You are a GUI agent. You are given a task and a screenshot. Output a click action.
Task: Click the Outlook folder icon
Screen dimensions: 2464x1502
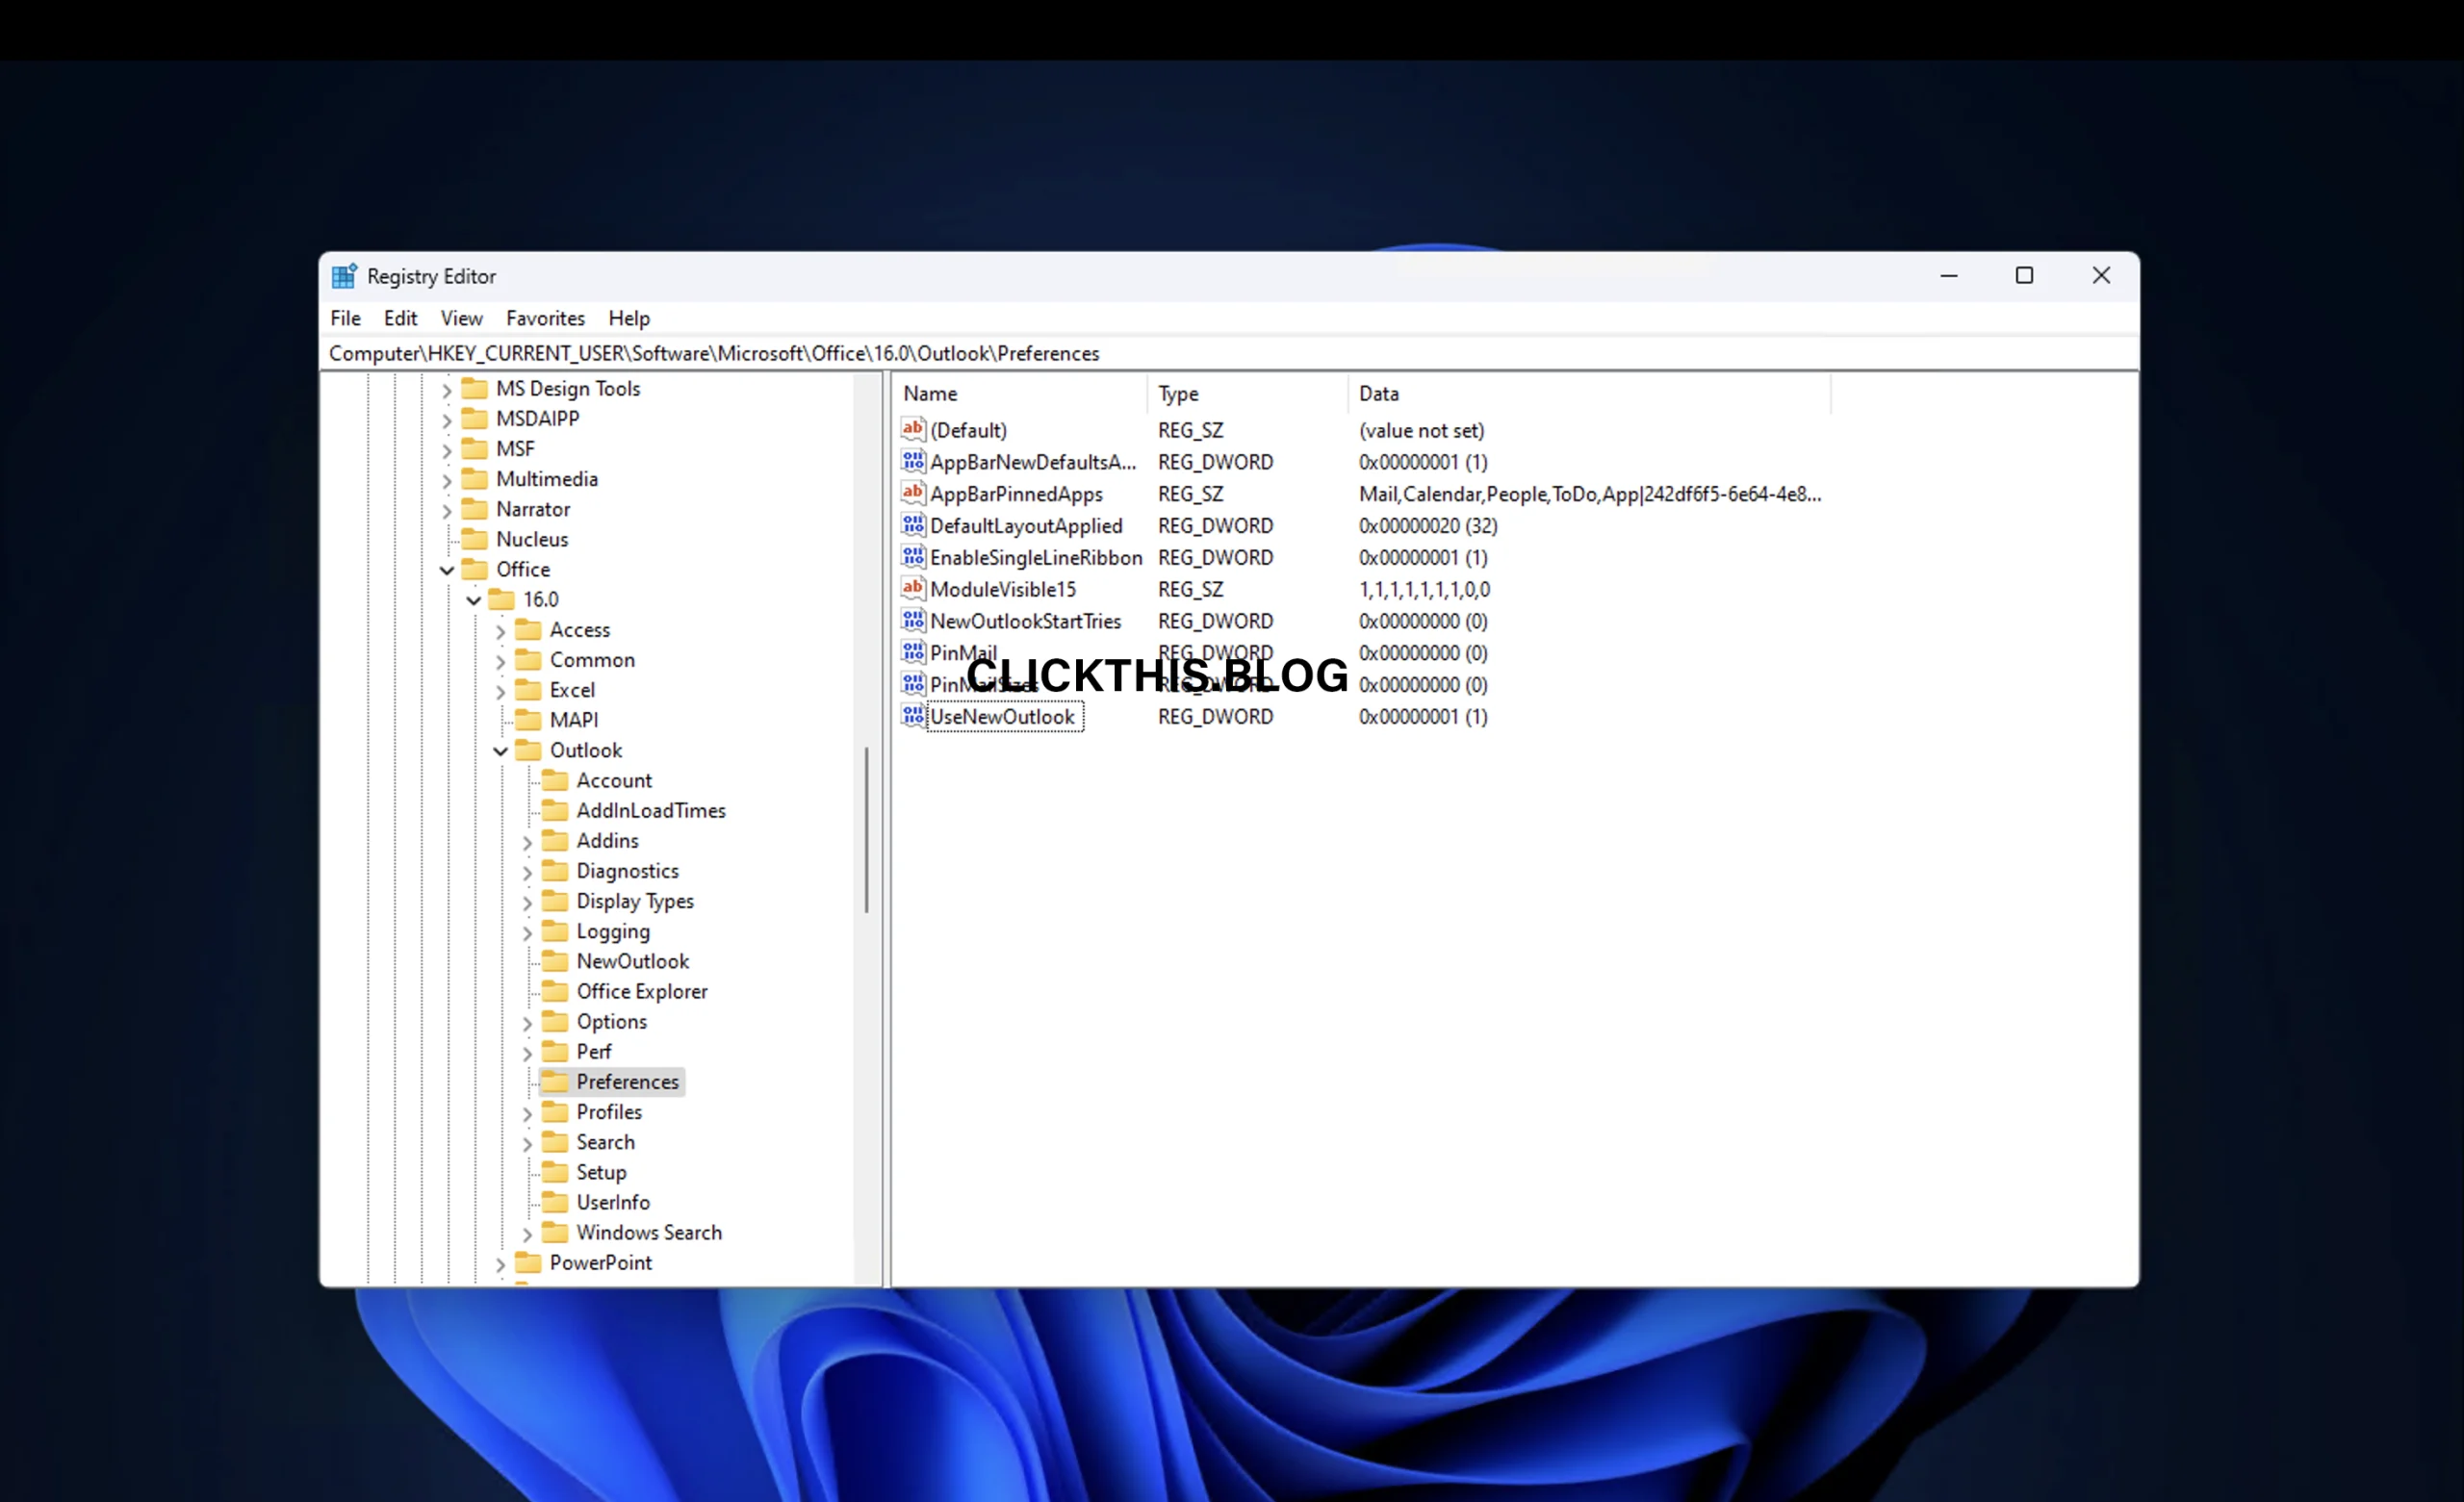click(x=528, y=750)
